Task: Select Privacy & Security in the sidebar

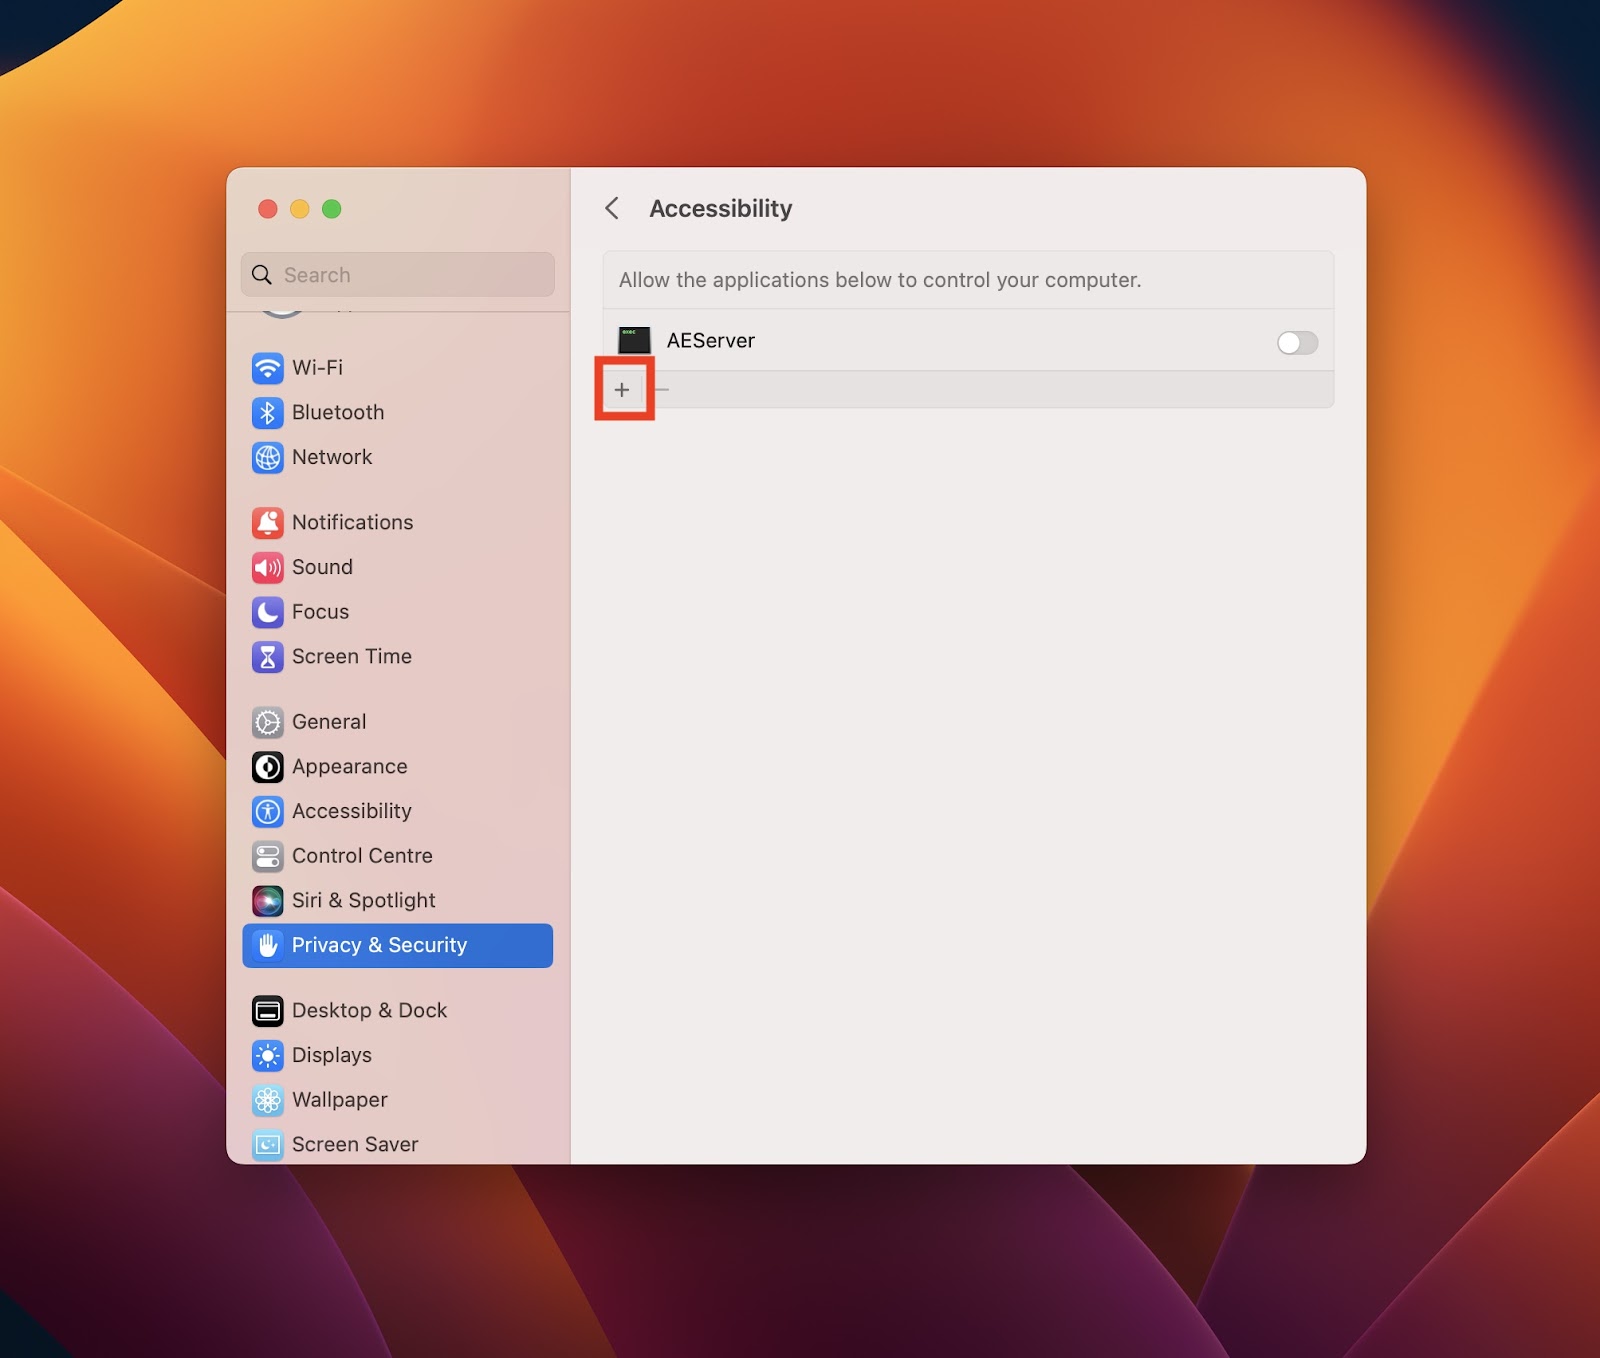Action: click(378, 945)
